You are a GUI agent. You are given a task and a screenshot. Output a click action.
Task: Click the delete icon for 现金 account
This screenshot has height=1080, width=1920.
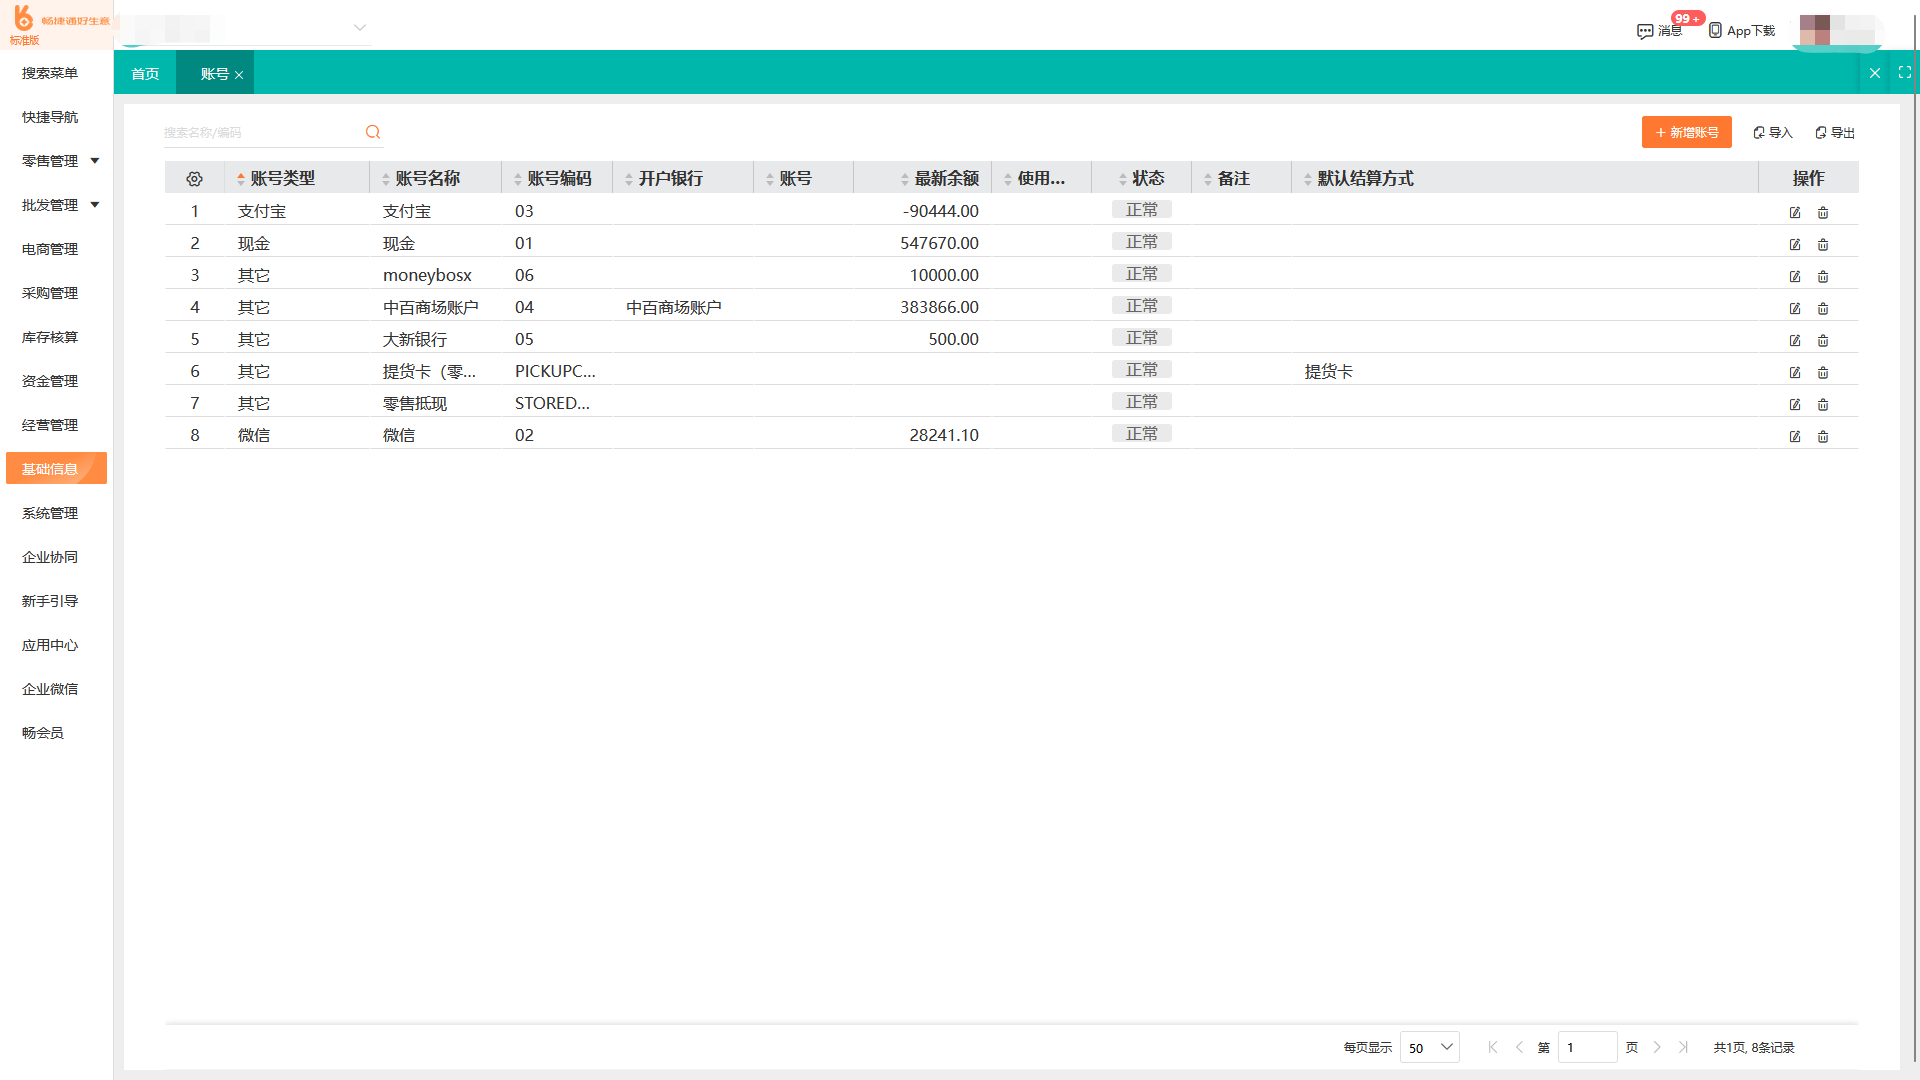tap(1824, 243)
